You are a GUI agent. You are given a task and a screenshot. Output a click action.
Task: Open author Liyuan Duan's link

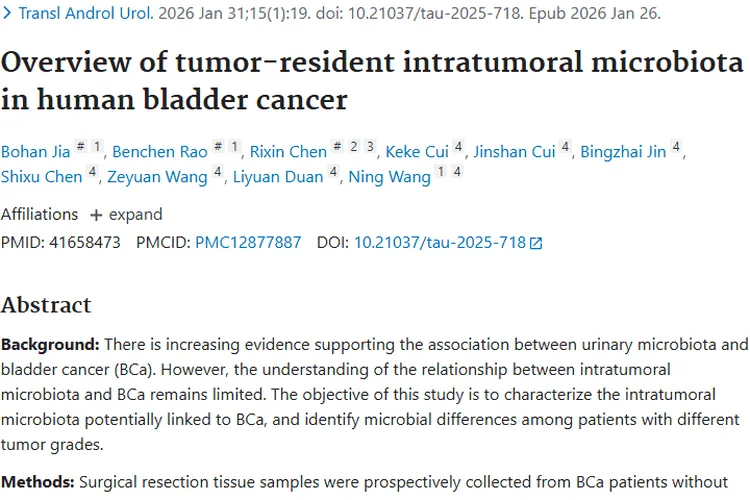click(x=278, y=177)
